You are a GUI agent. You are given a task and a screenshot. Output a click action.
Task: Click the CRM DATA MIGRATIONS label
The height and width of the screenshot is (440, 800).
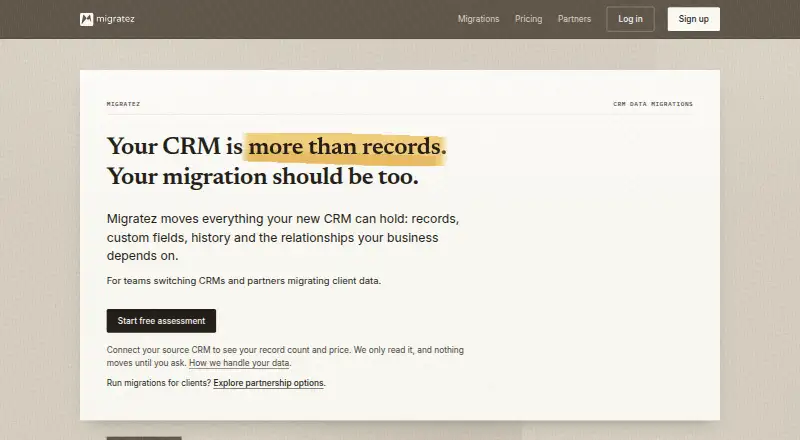tap(653, 104)
